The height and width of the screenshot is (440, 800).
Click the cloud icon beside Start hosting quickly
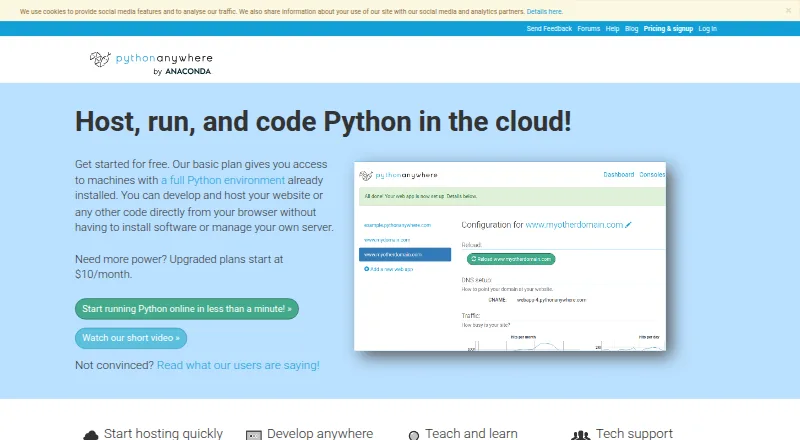[x=90, y=435]
